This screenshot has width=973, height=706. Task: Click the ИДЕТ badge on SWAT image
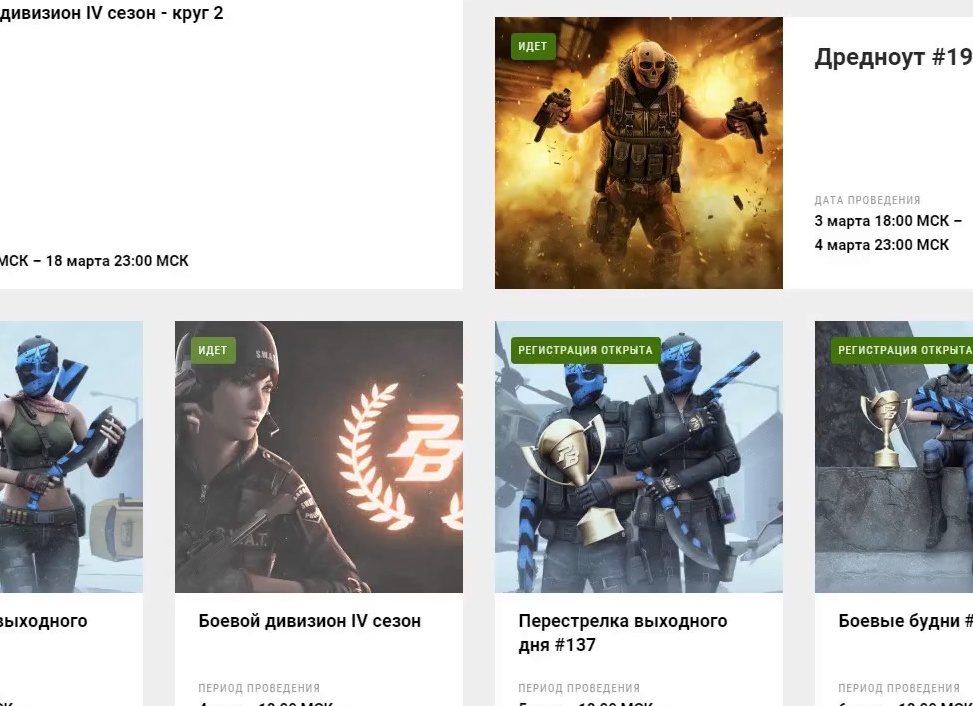(213, 350)
